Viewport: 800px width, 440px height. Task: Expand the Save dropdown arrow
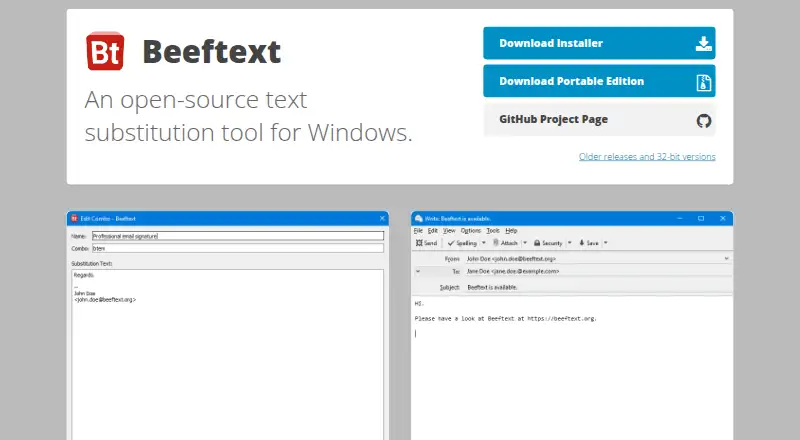point(606,243)
